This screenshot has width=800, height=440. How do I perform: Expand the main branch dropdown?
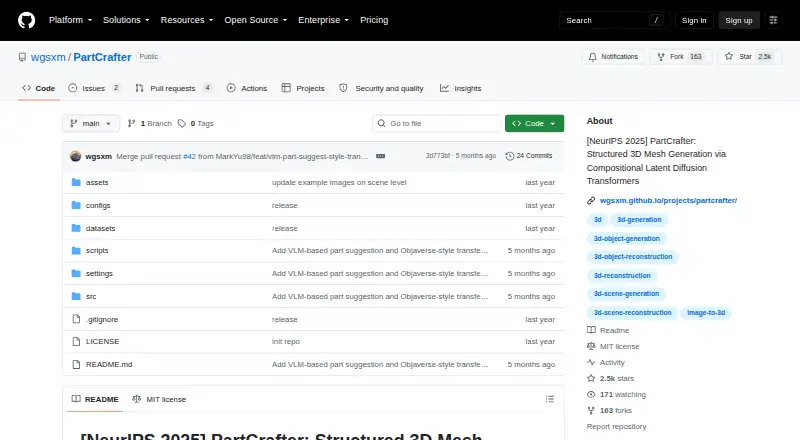(91, 124)
